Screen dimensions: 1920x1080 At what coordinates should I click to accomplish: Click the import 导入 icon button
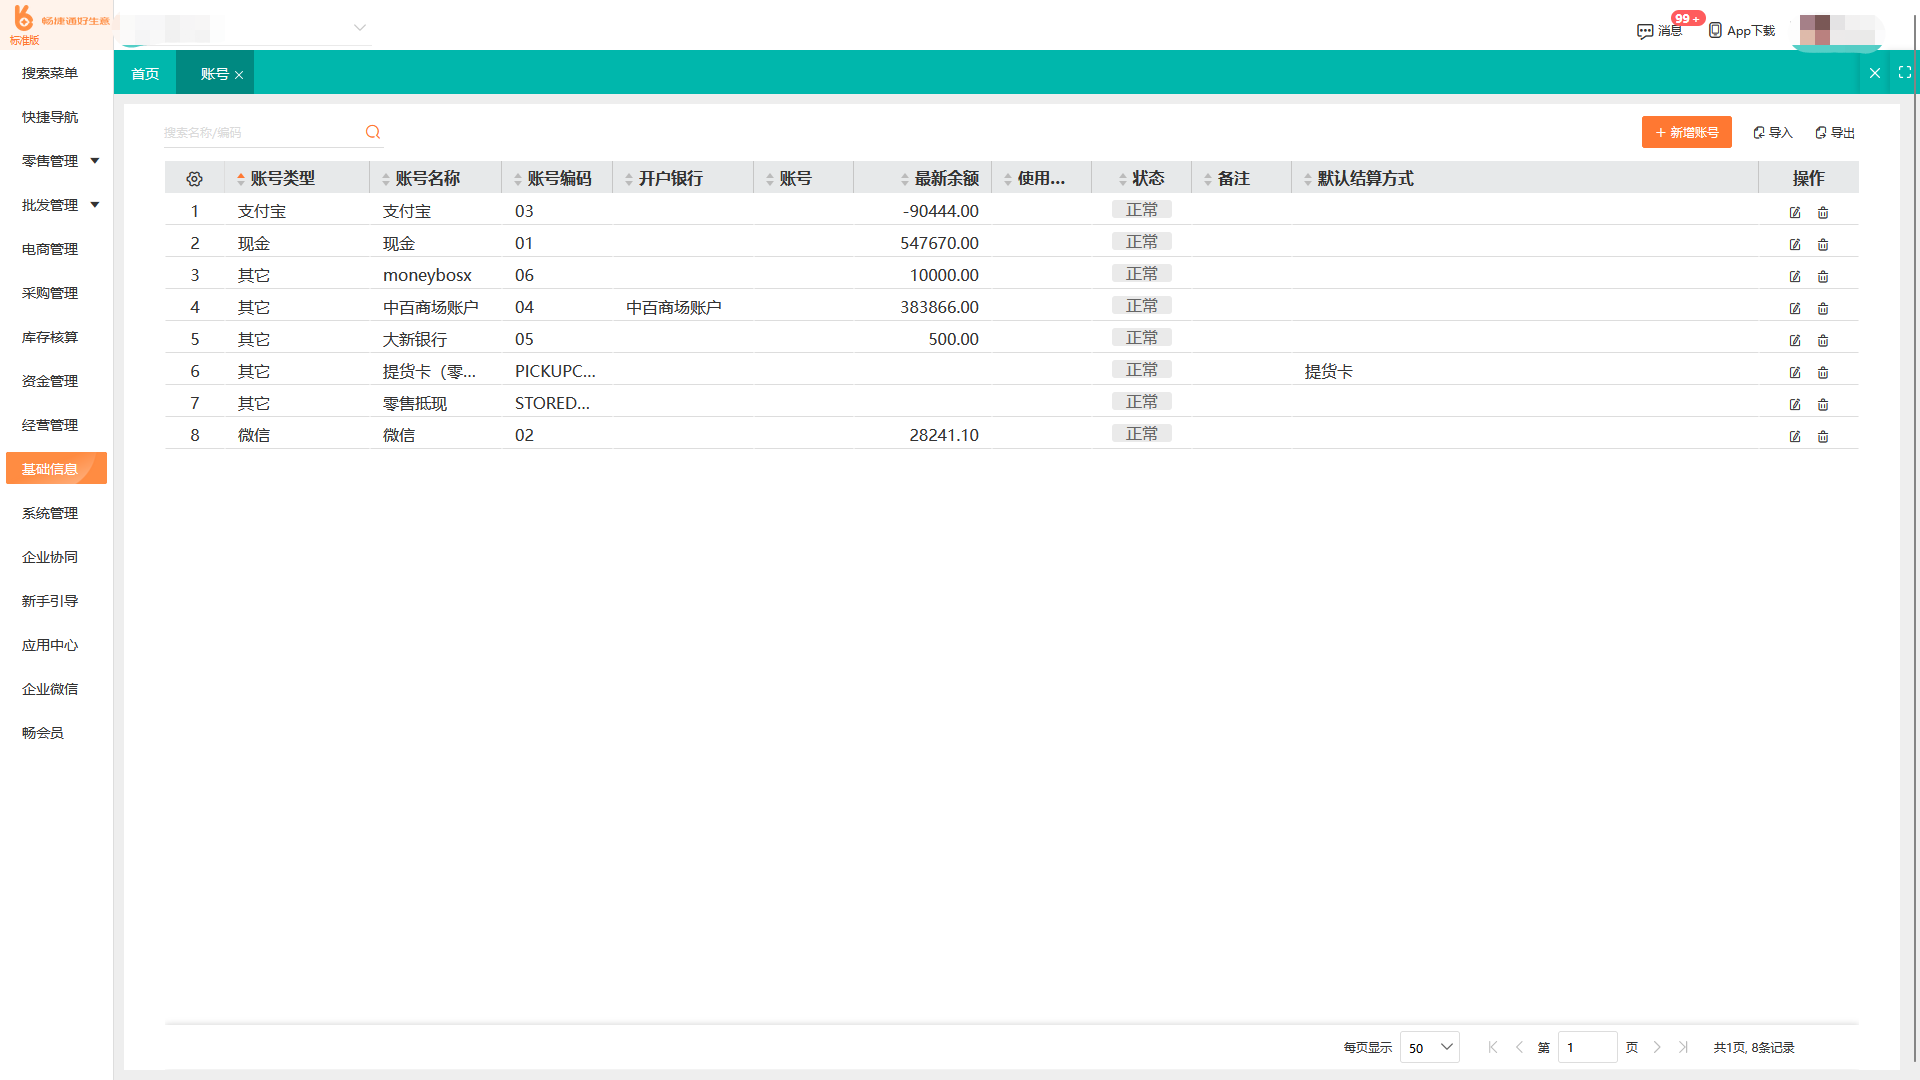click(1772, 132)
